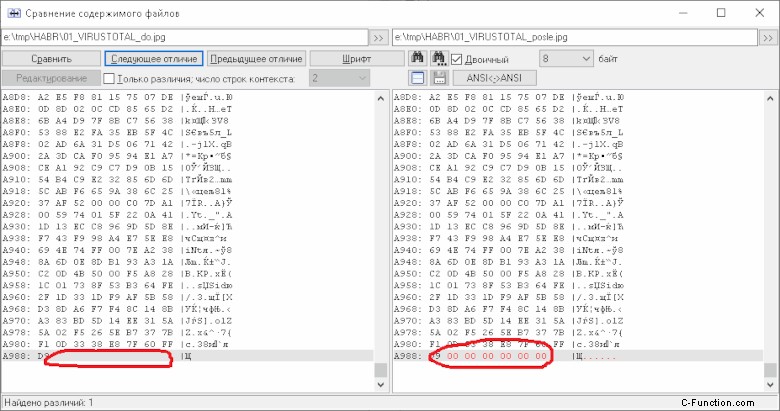The image size is (780, 411).
Task: Click the floppy disk save icon
Action: [439, 78]
